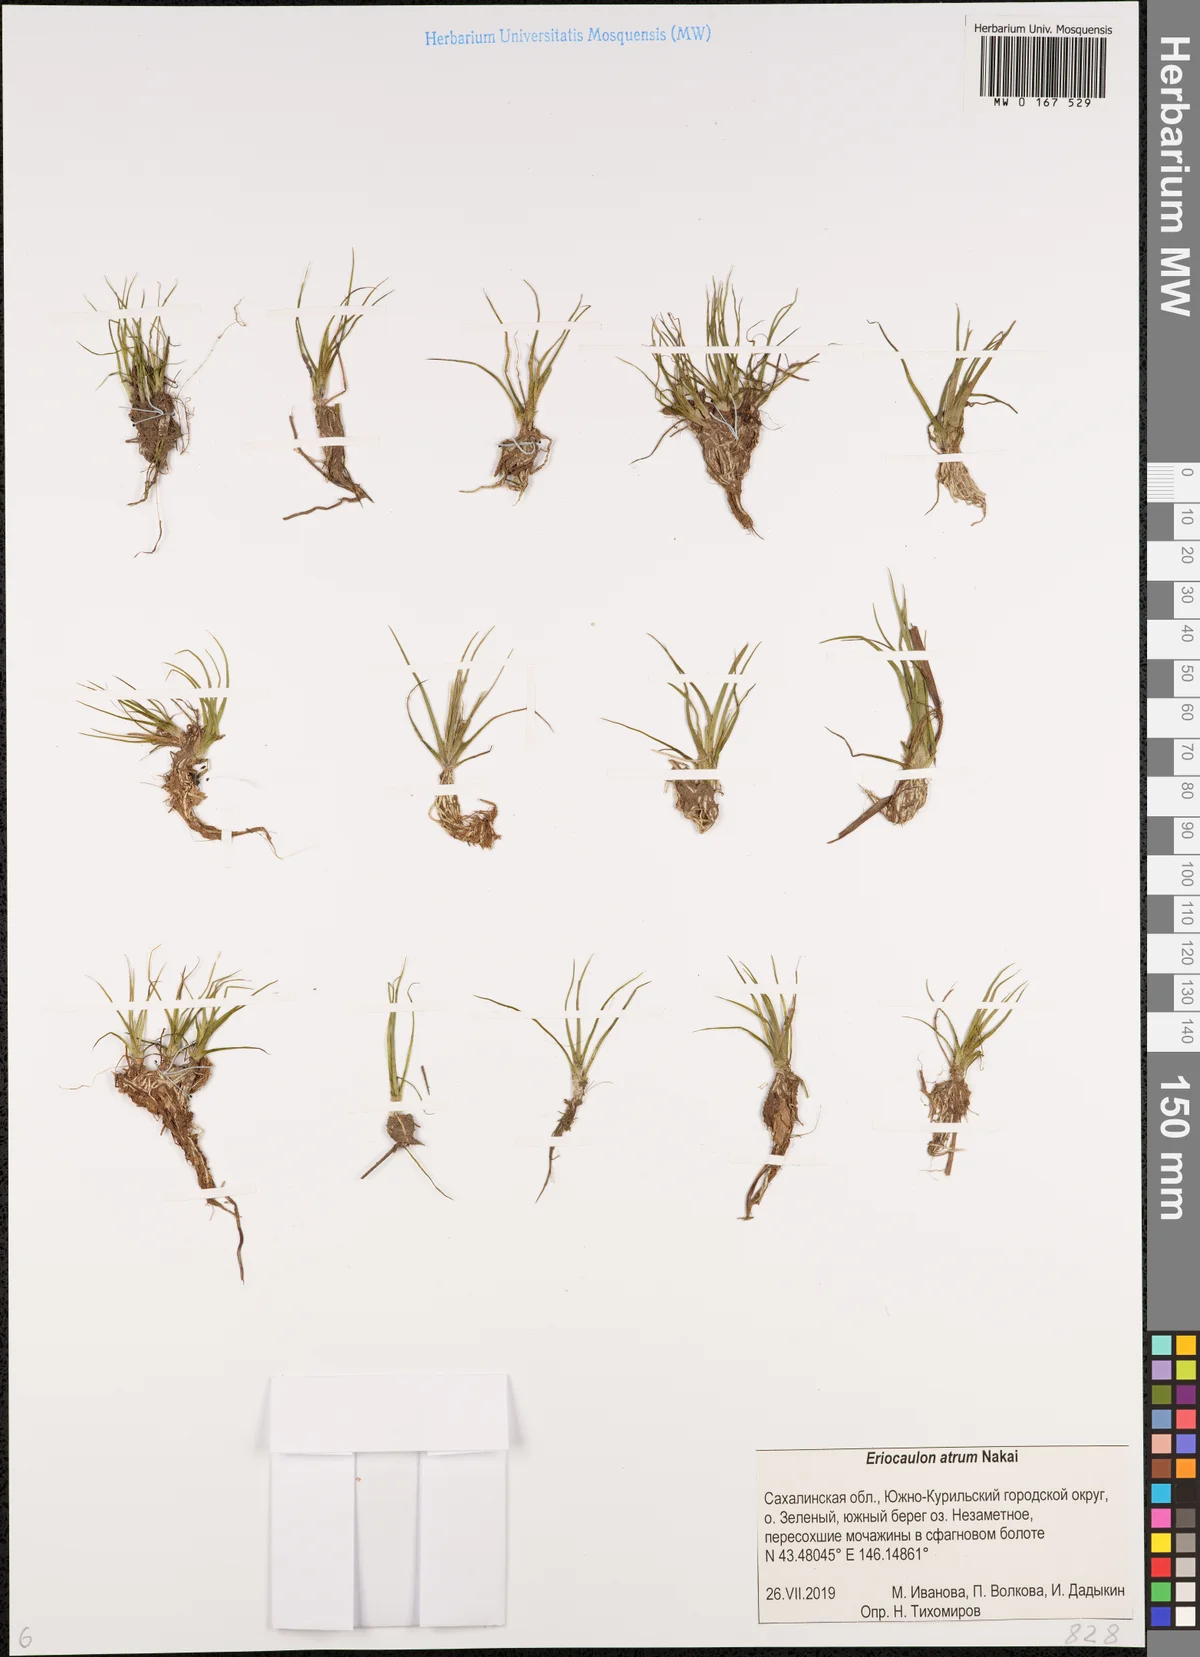The height and width of the screenshot is (1657, 1200).
Task: Click the blue 'Herbarium Universitatis Mosquensis (MW)' stamp
Action: [x=567, y=36]
